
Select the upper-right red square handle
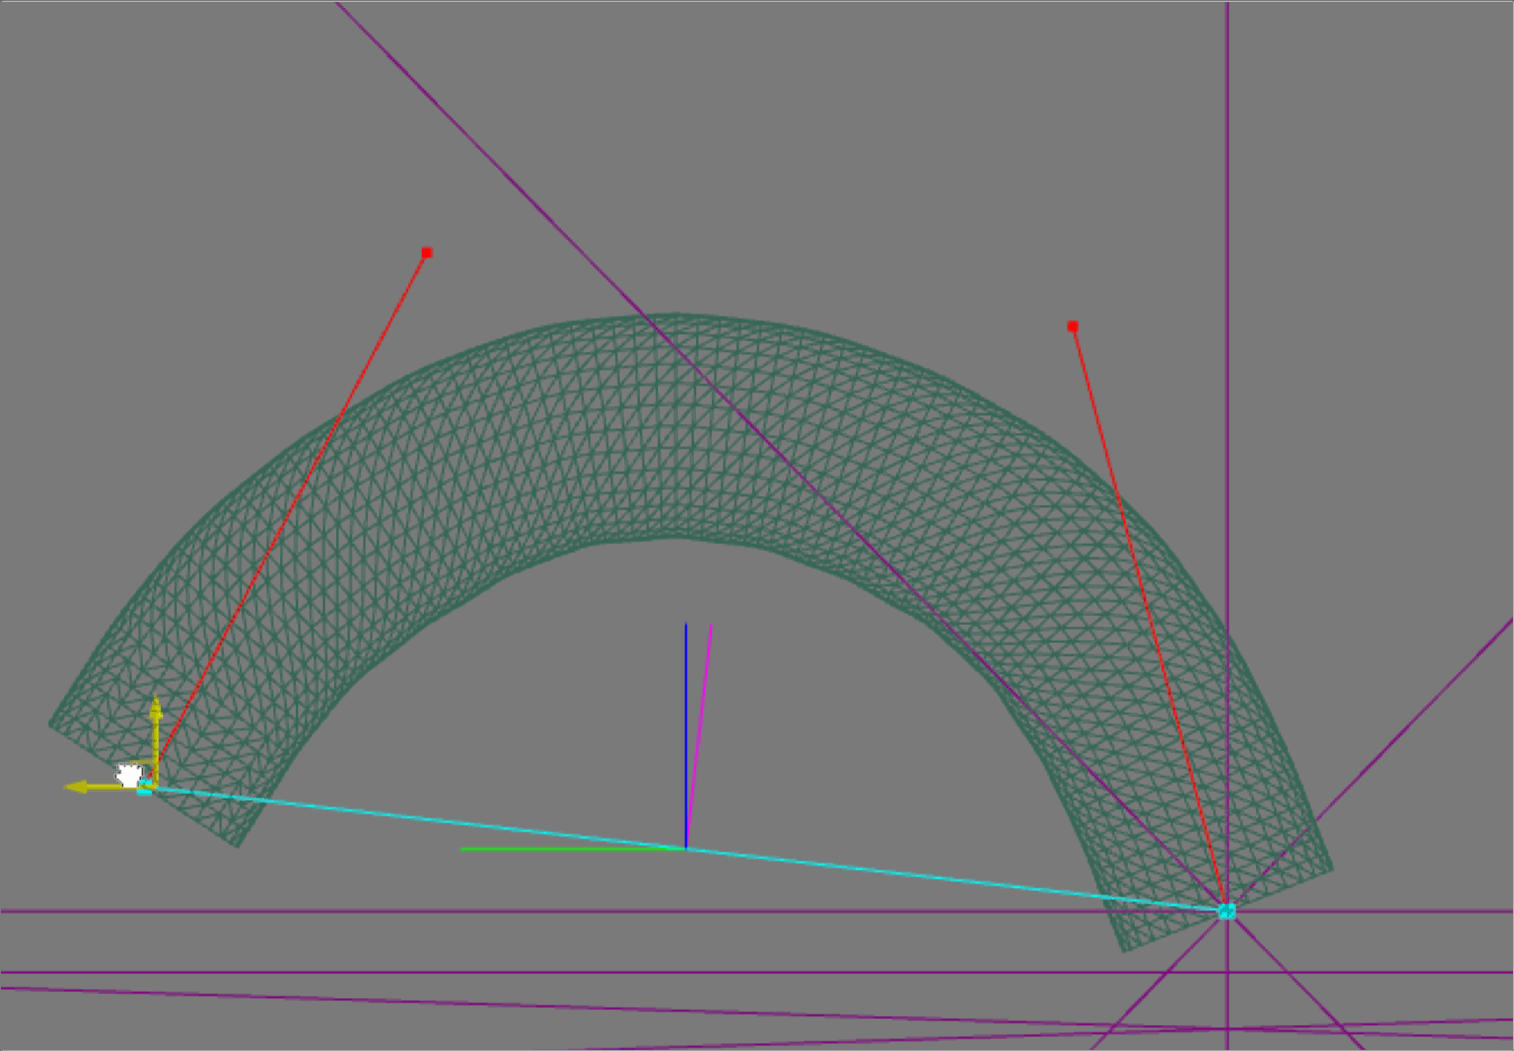point(1073,327)
